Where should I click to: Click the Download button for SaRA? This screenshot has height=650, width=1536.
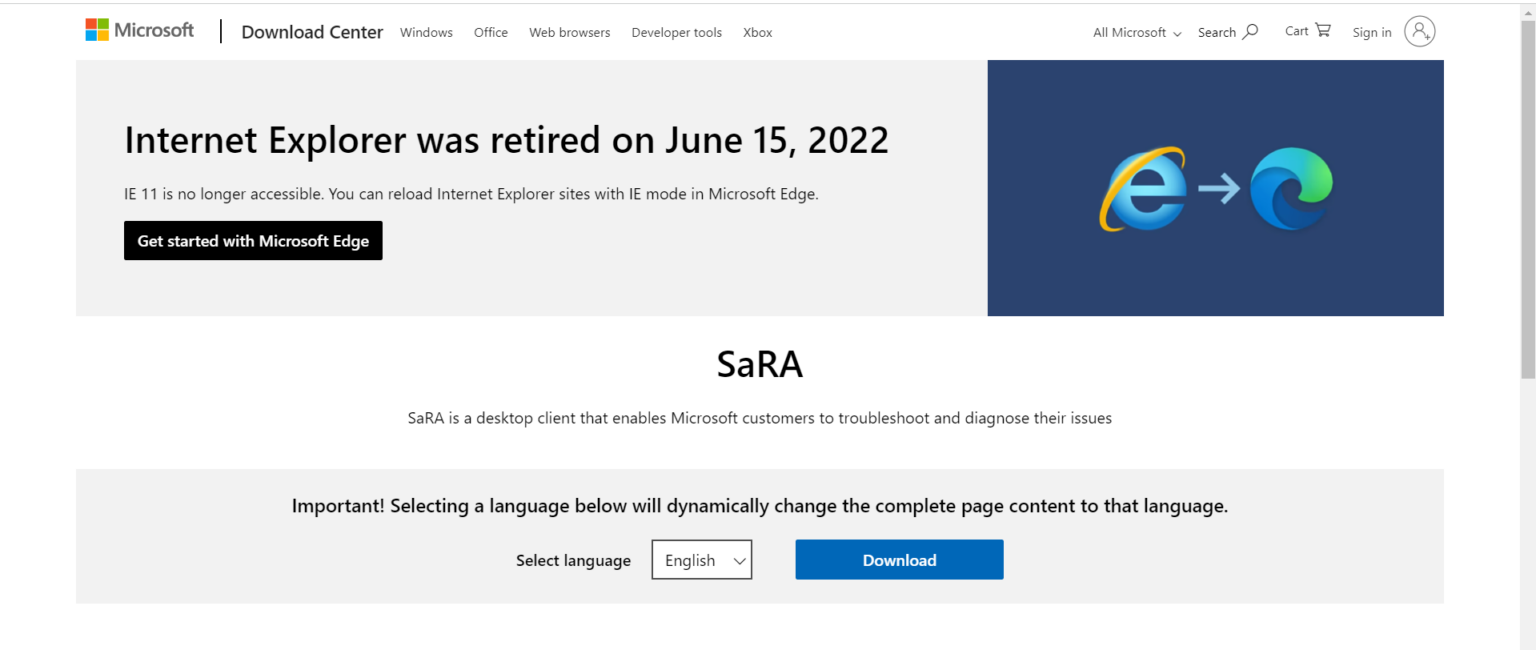pyautogui.click(x=898, y=559)
